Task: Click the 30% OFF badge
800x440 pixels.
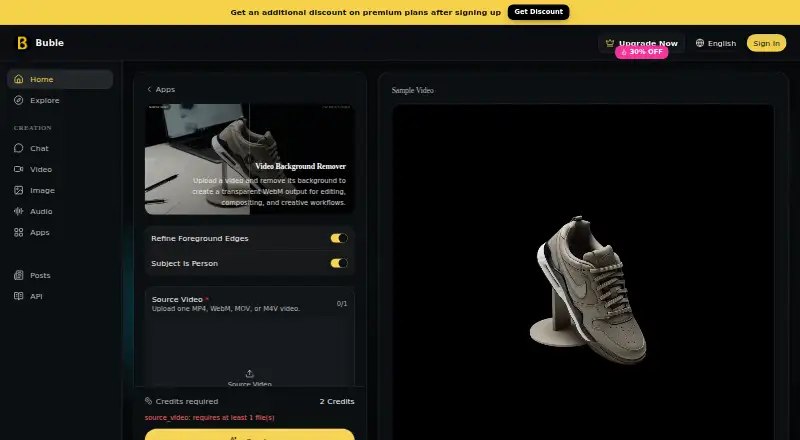Action: click(x=641, y=52)
